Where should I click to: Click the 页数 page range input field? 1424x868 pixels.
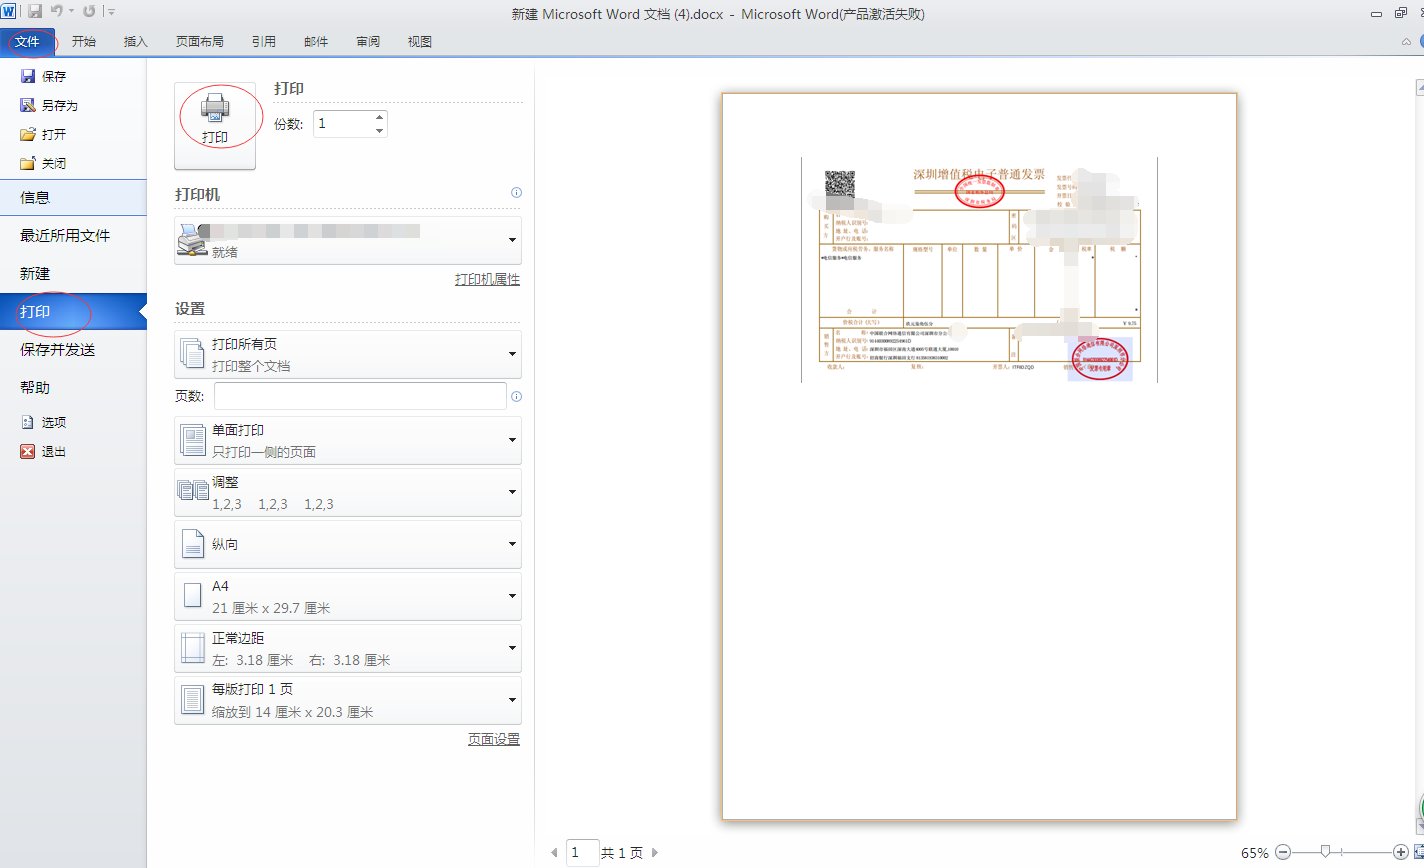(360, 396)
